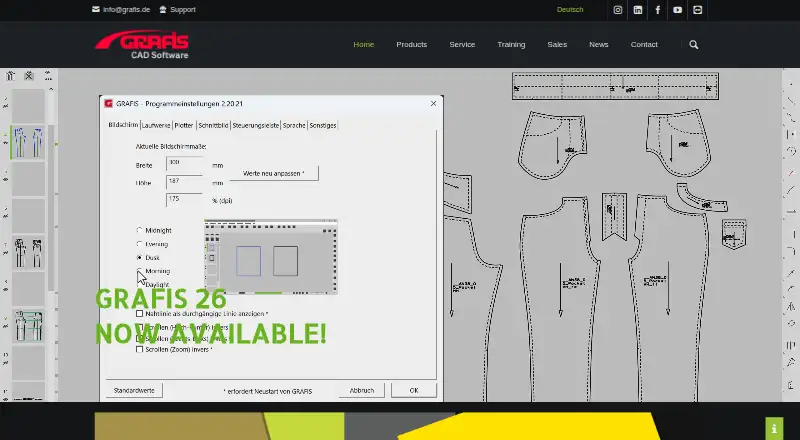Click the info@grafis.de email link

click(127, 9)
